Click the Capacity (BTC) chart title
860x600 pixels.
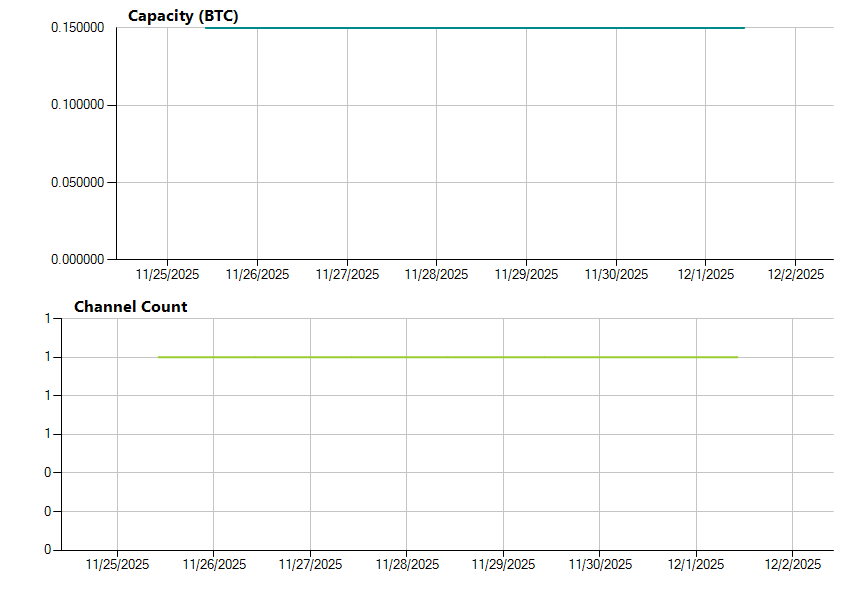[183, 16]
